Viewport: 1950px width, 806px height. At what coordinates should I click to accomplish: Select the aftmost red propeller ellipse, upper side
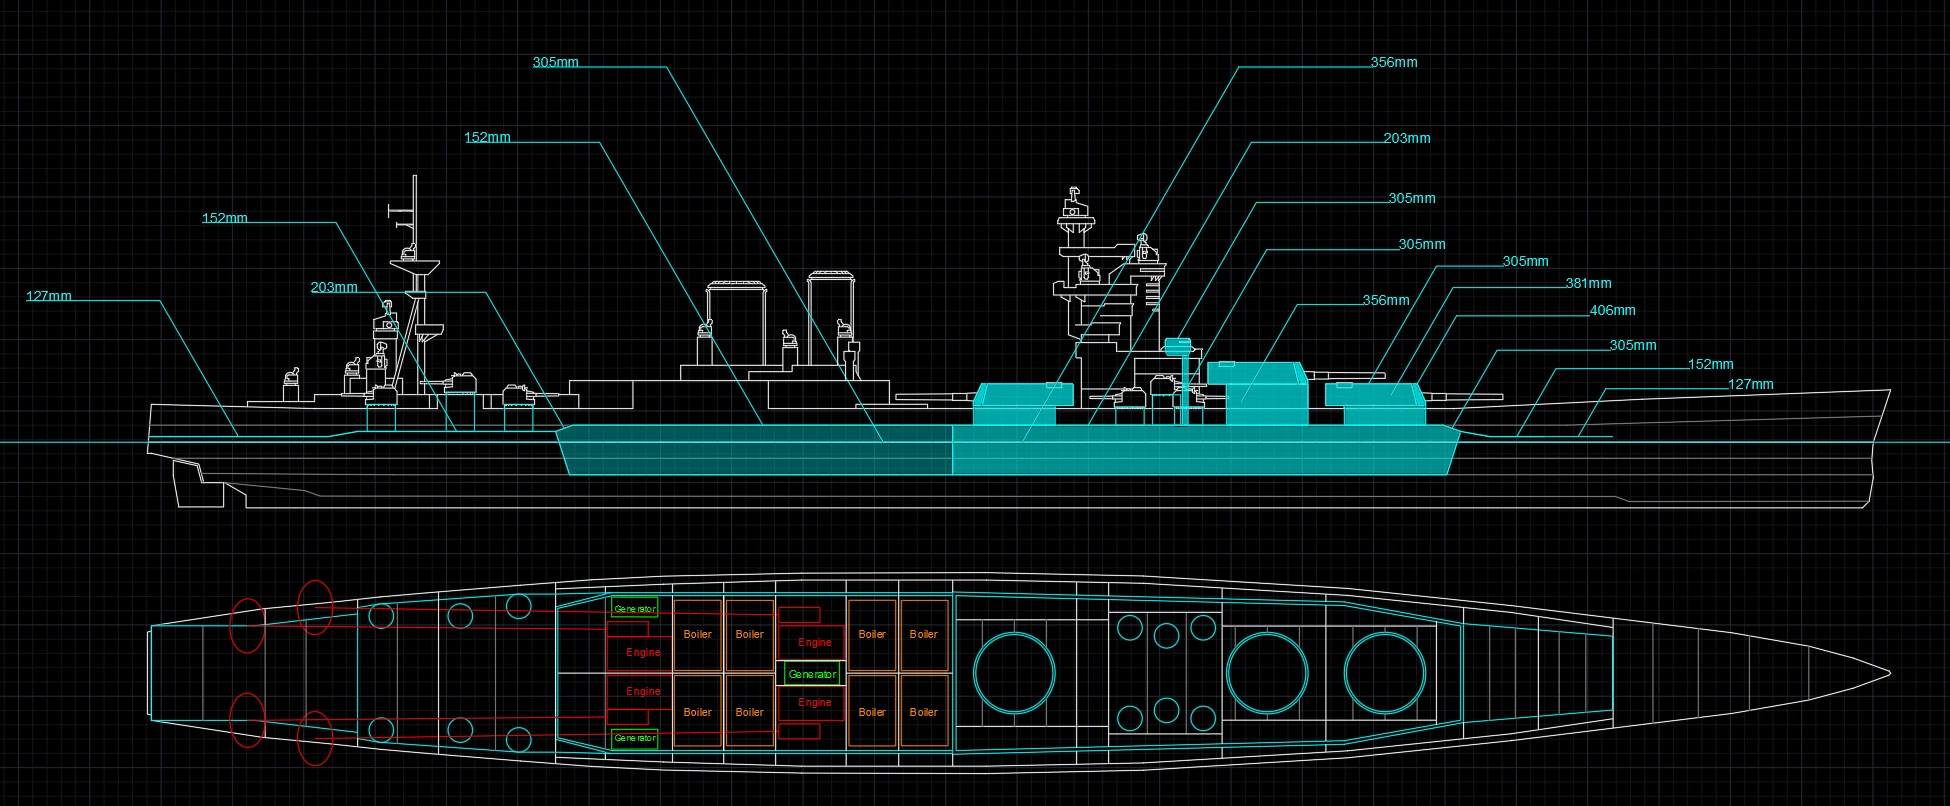pyautogui.click(x=247, y=625)
